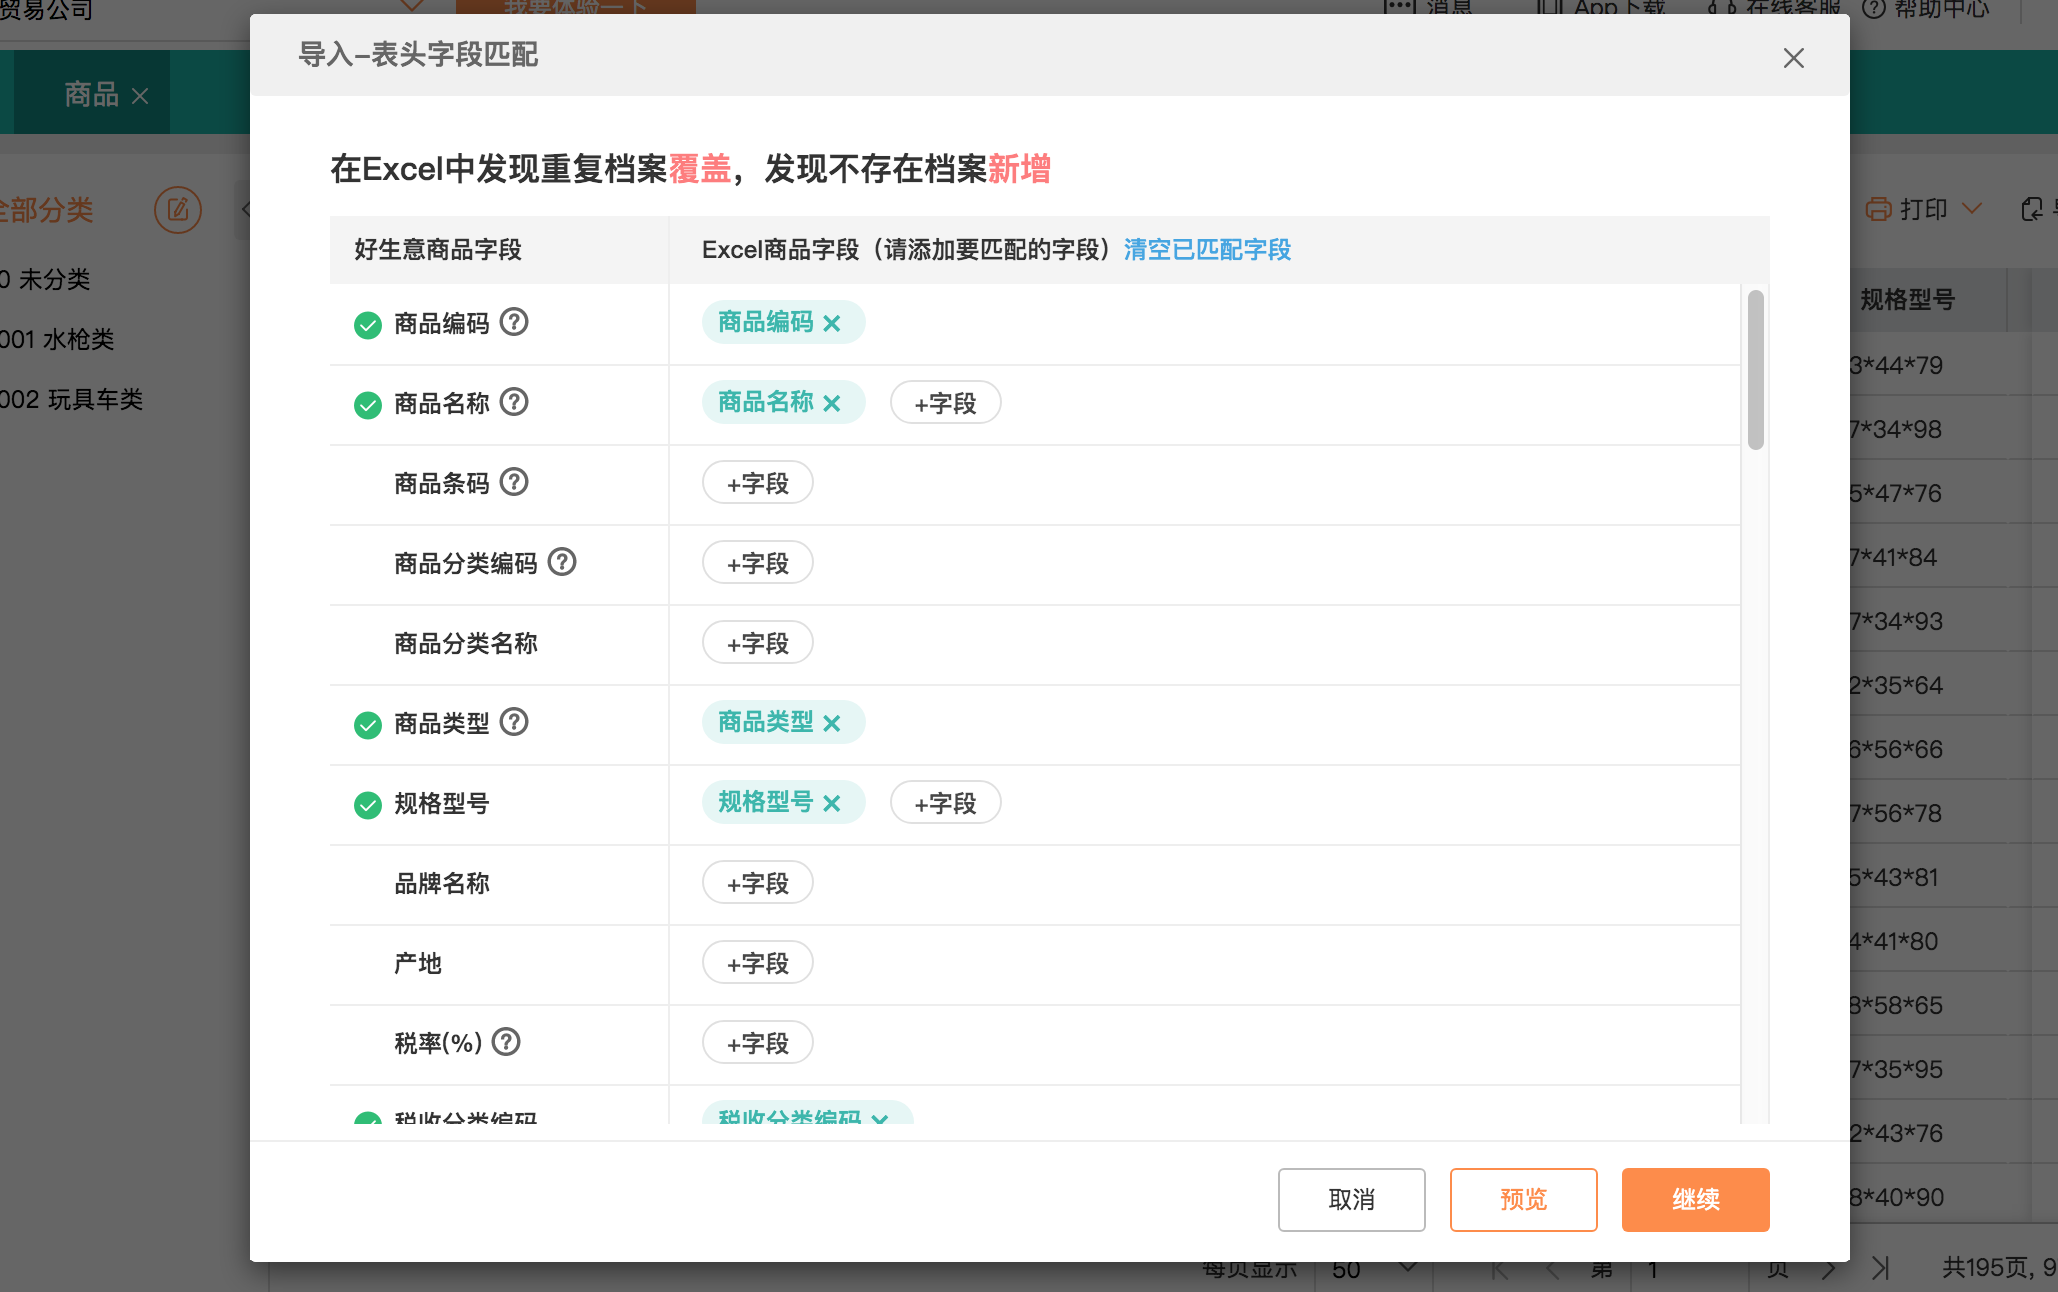Click the 规格型号 remove icon
The width and height of the screenshot is (2058, 1292).
click(x=833, y=804)
